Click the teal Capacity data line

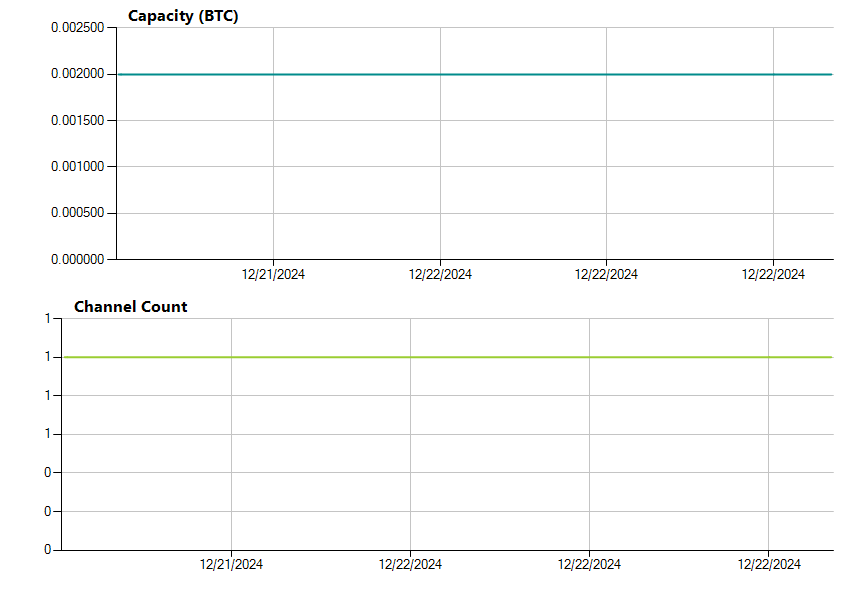tap(475, 74)
